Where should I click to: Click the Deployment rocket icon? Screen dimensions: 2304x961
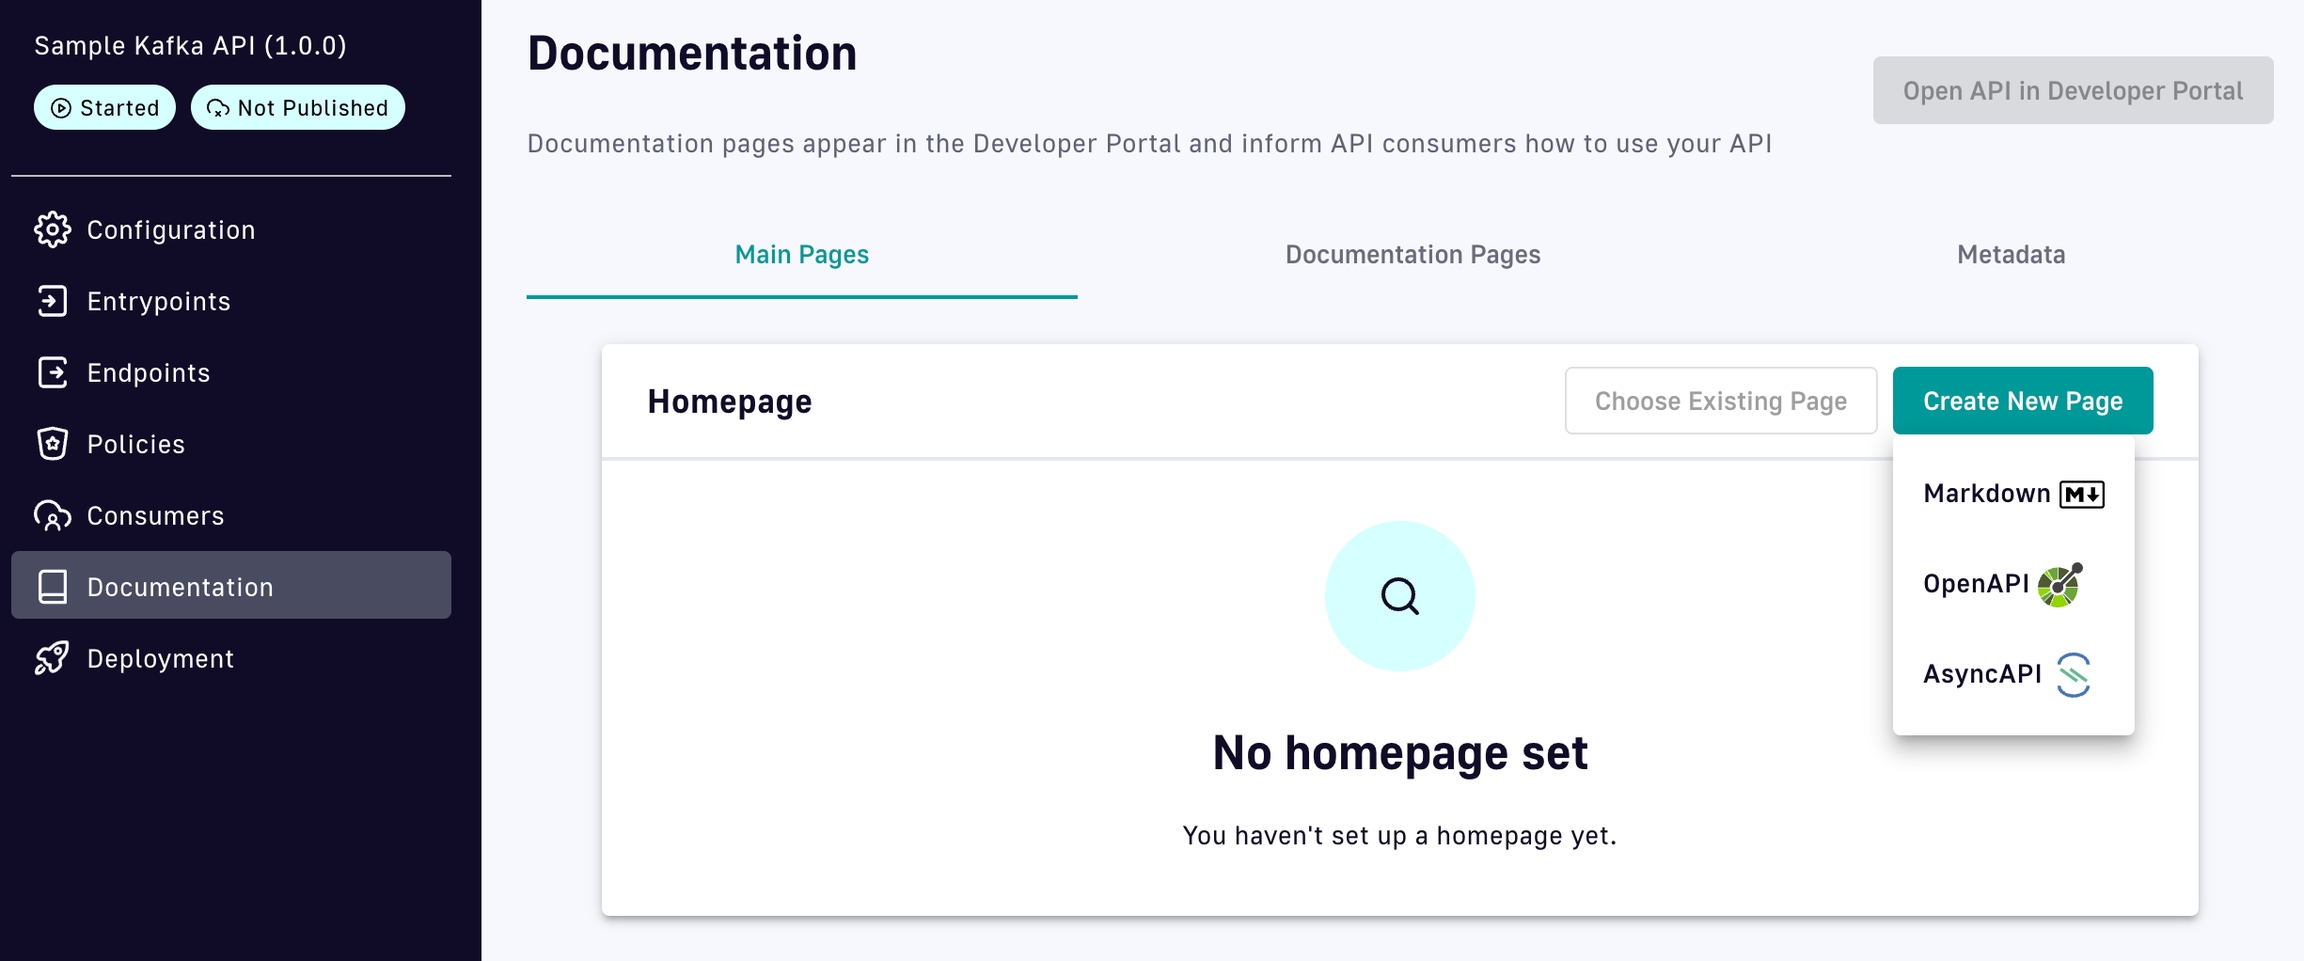point(52,658)
